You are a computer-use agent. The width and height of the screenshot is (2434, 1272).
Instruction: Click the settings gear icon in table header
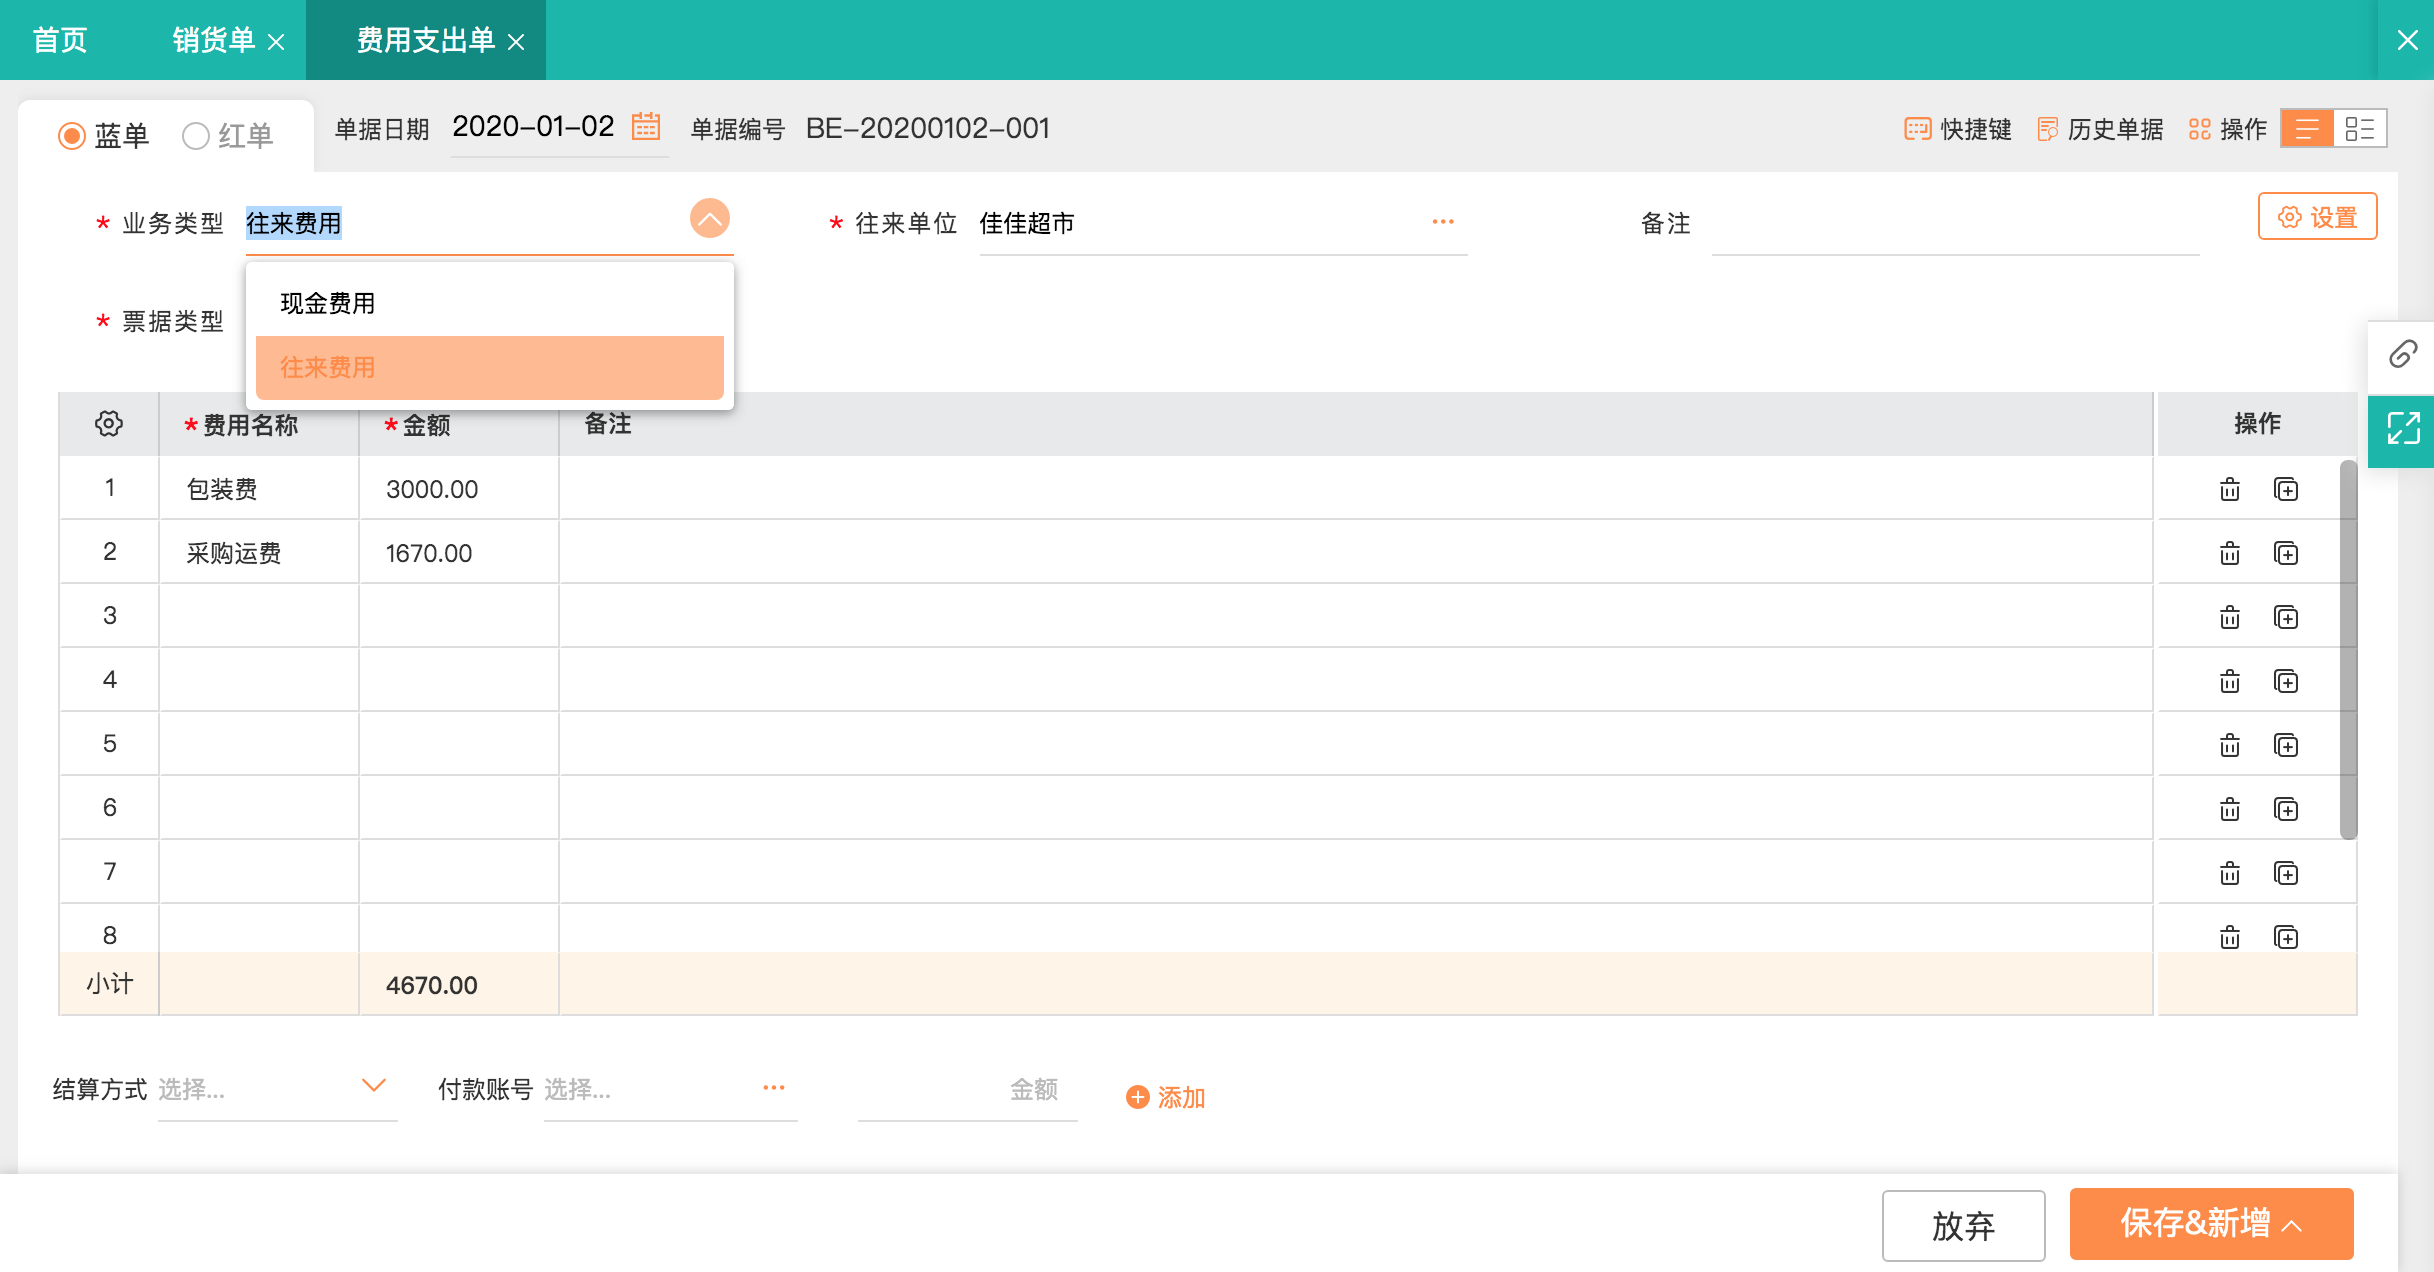(x=109, y=423)
